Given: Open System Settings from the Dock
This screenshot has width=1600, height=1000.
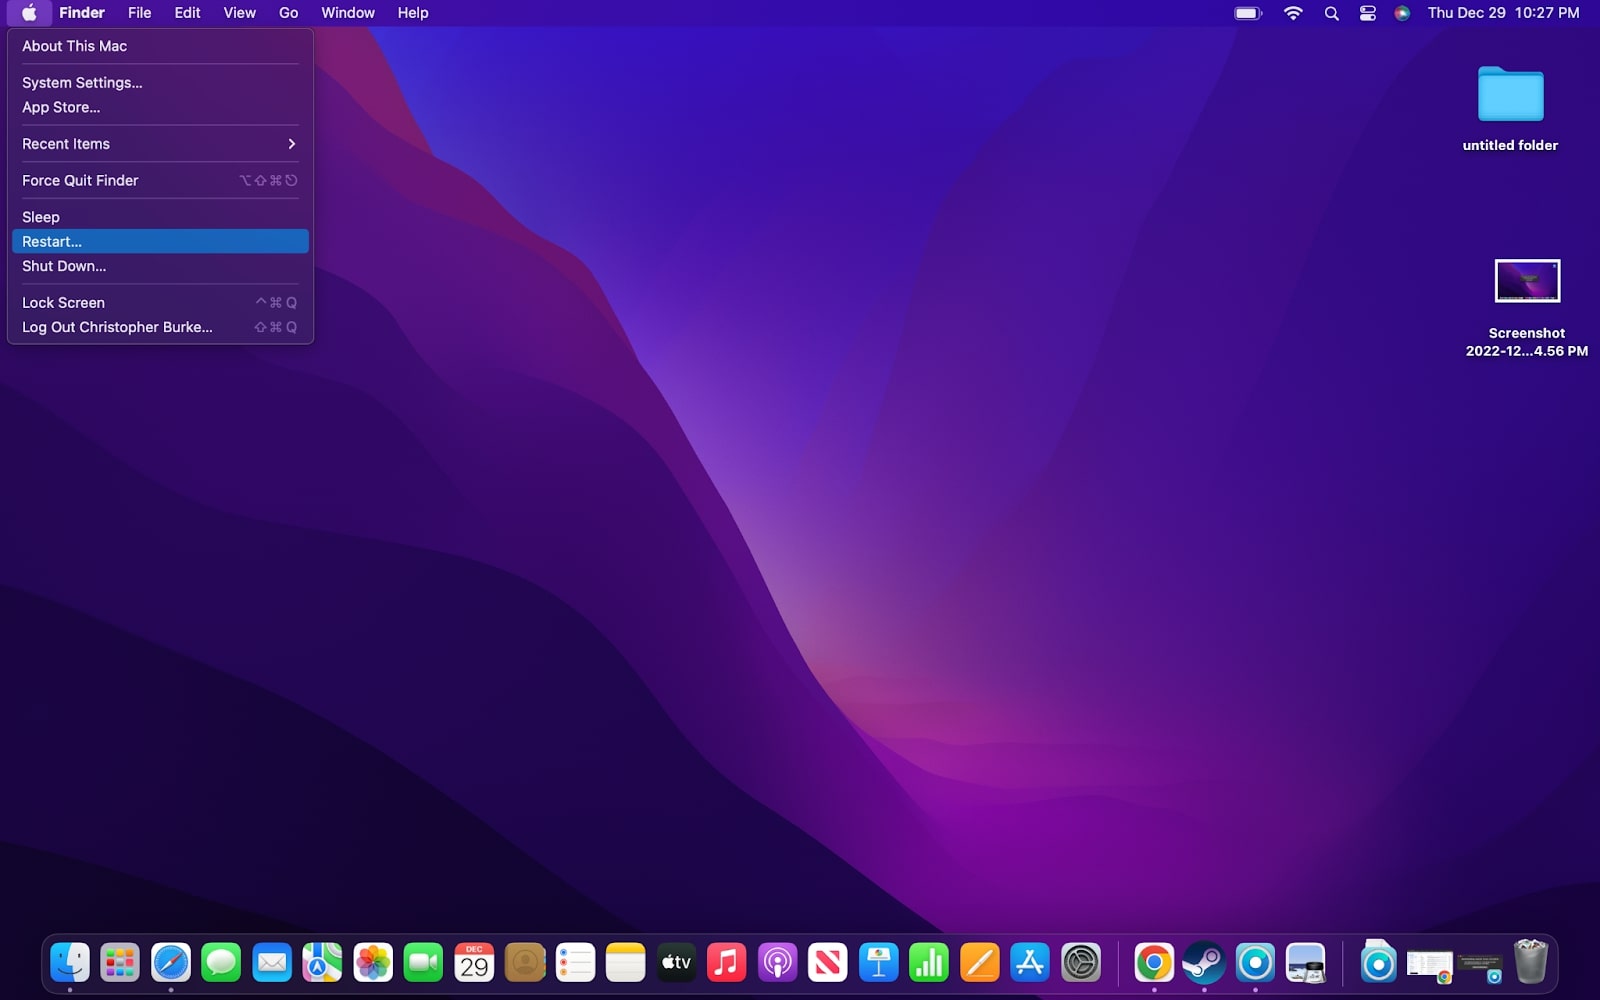Looking at the screenshot, I should [x=1080, y=963].
